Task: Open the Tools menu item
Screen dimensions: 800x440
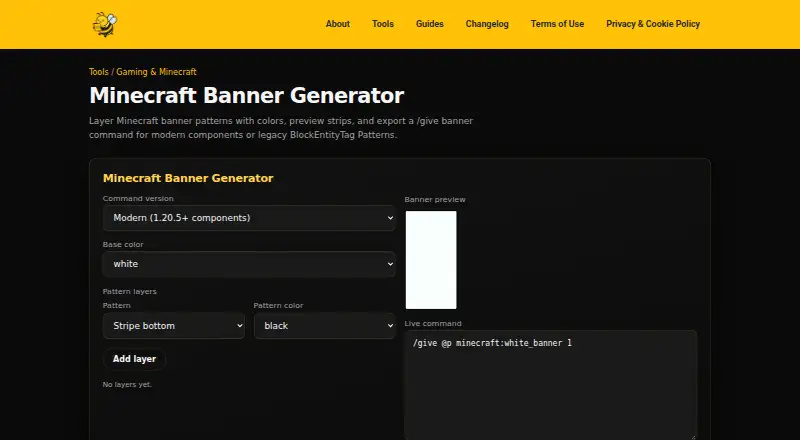Action: pos(383,24)
